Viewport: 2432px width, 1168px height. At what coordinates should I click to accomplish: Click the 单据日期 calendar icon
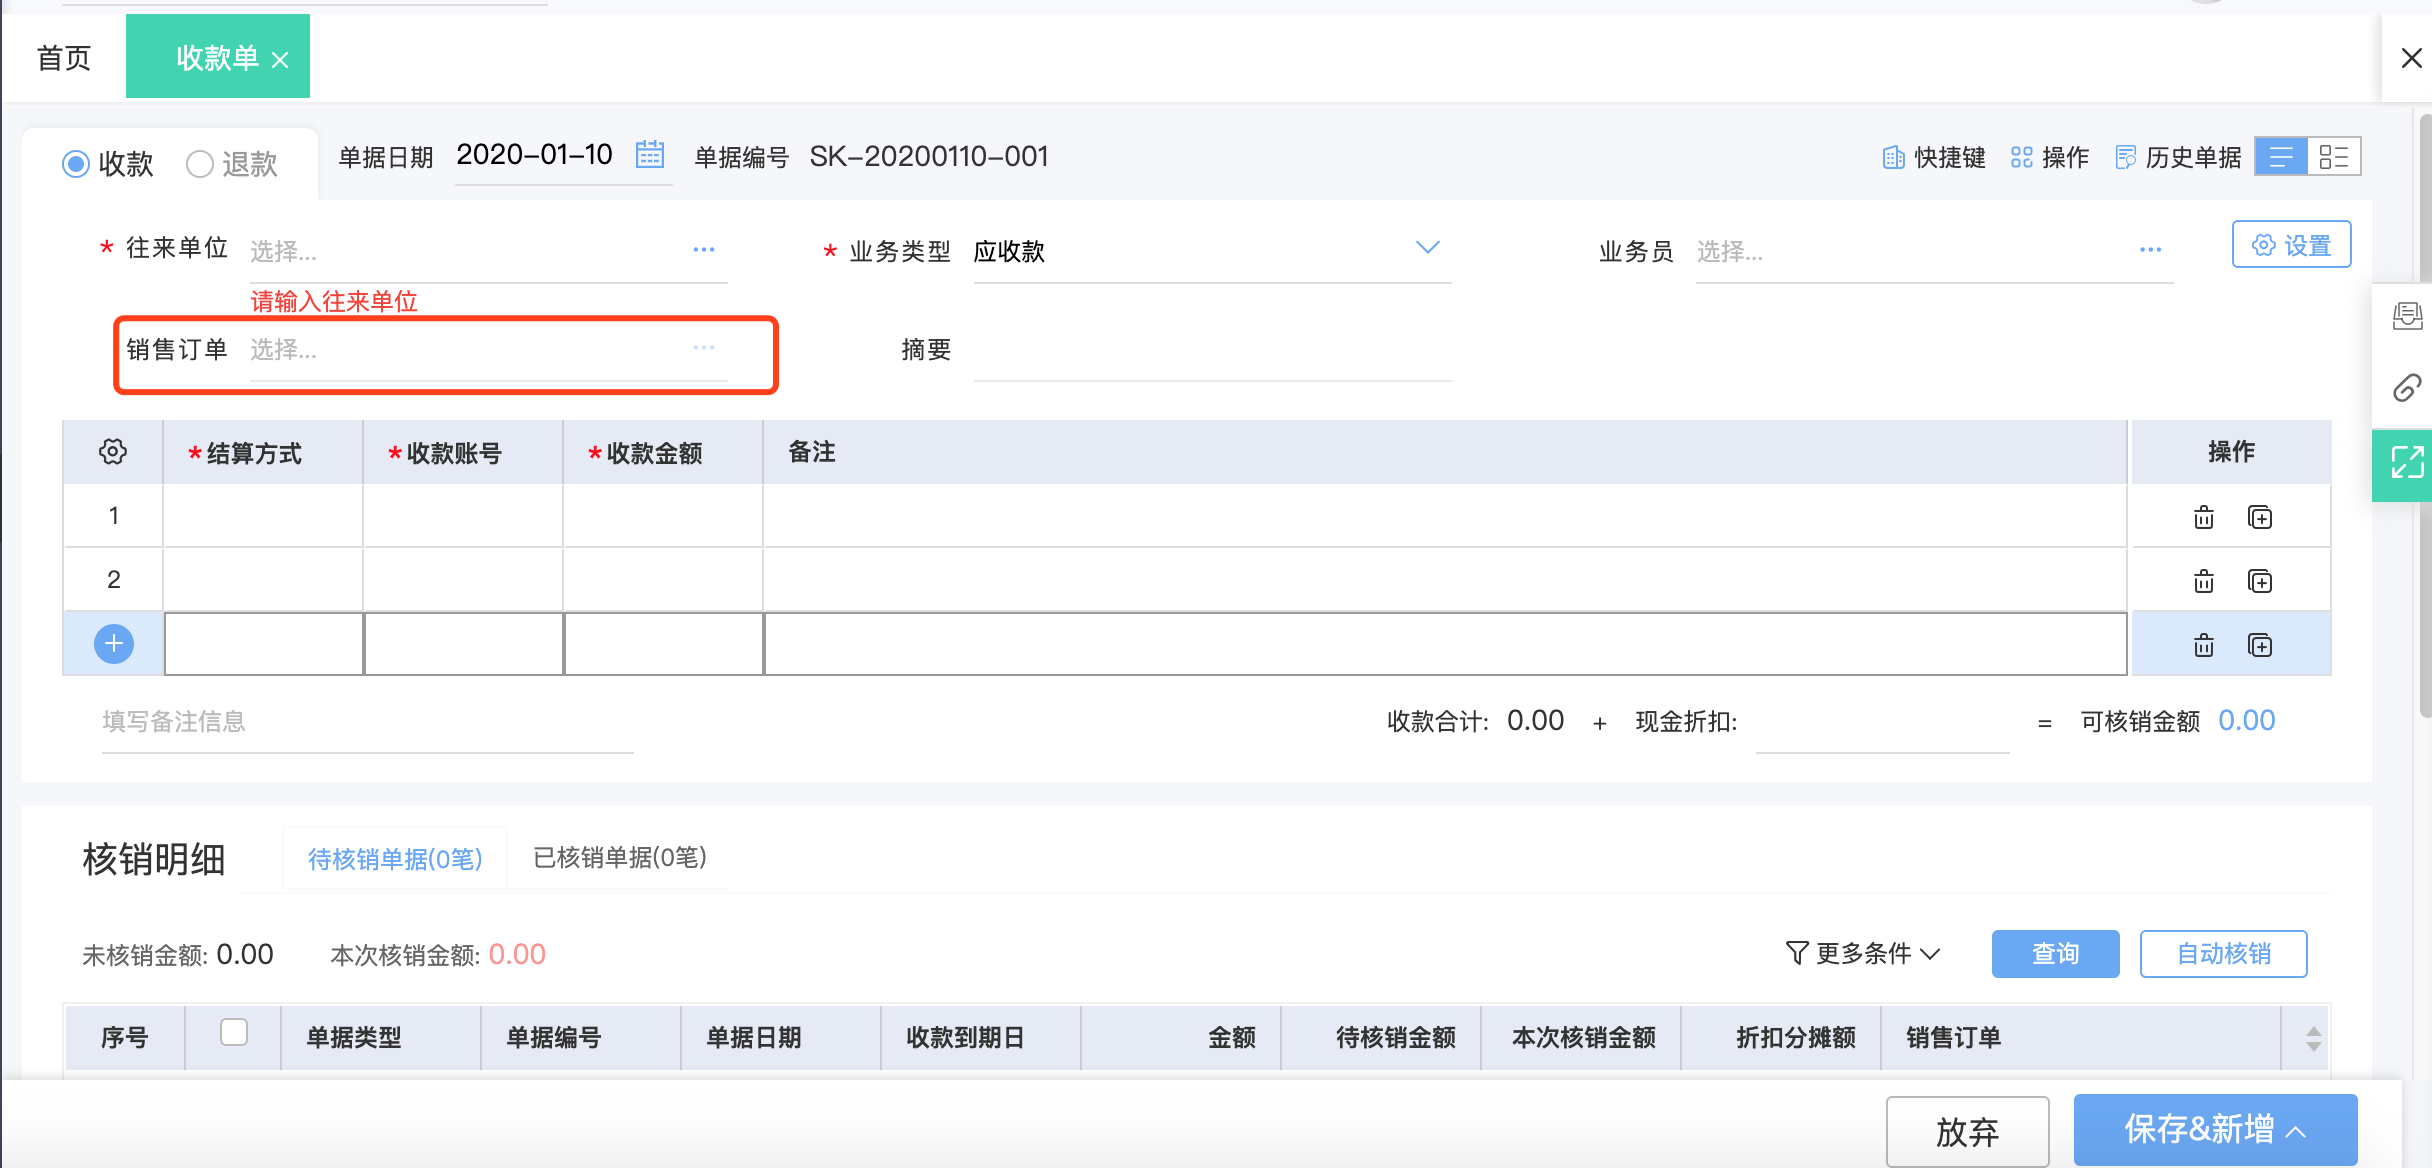coord(651,154)
